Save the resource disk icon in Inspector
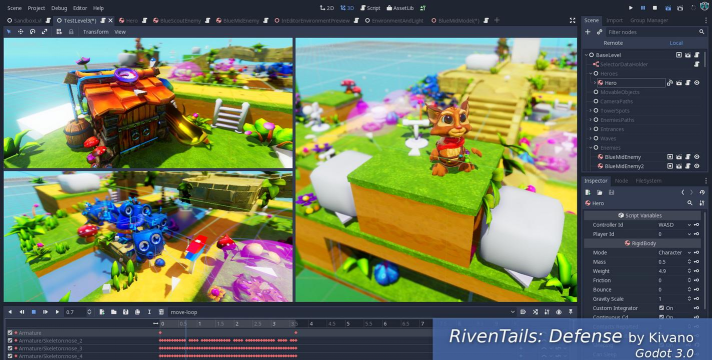This screenshot has width=712, height=360. click(x=611, y=192)
